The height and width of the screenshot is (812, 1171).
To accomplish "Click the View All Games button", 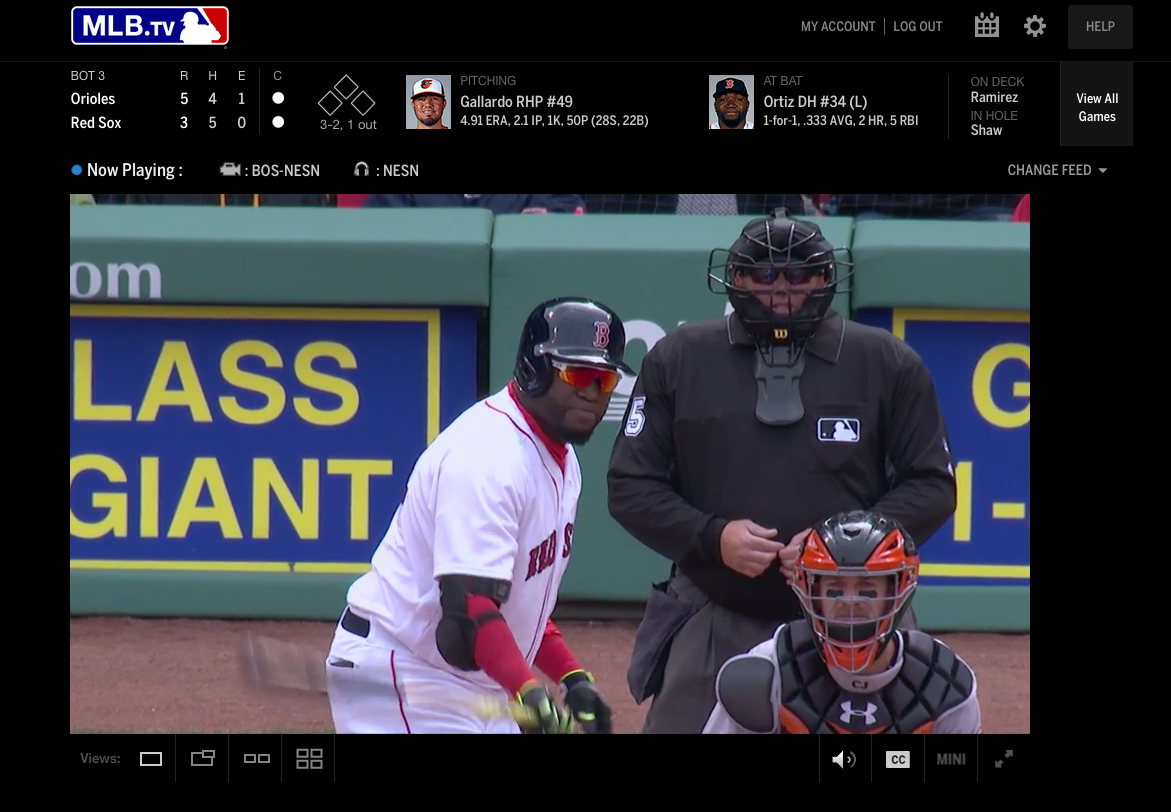I will pyautogui.click(x=1096, y=104).
